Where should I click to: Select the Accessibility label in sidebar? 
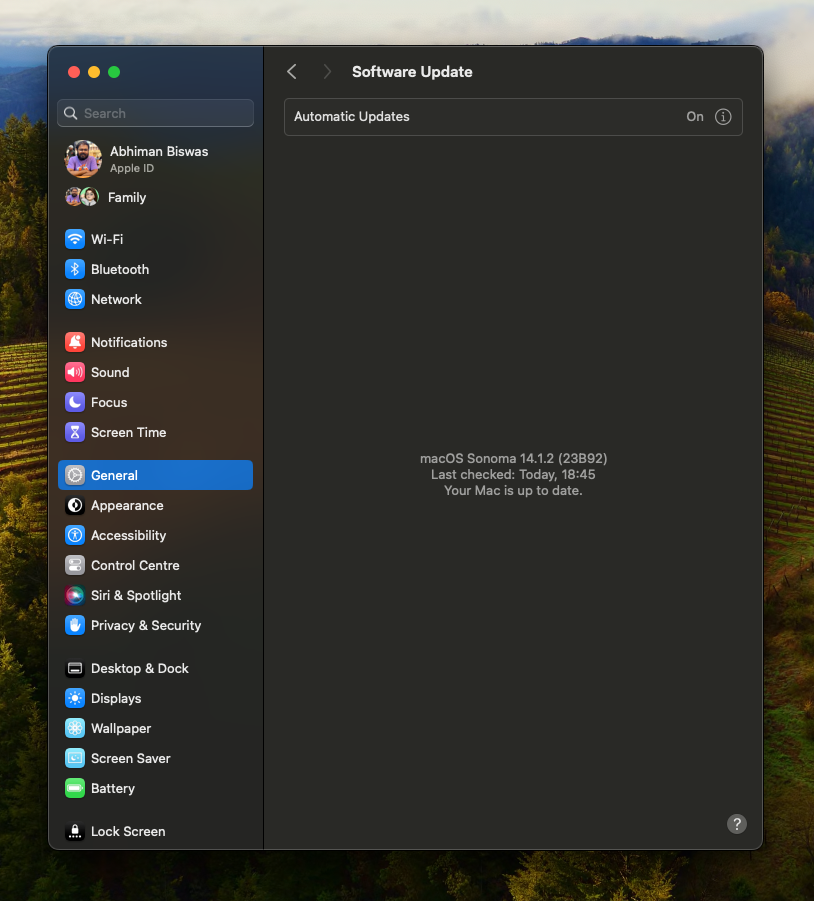click(129, 536)
